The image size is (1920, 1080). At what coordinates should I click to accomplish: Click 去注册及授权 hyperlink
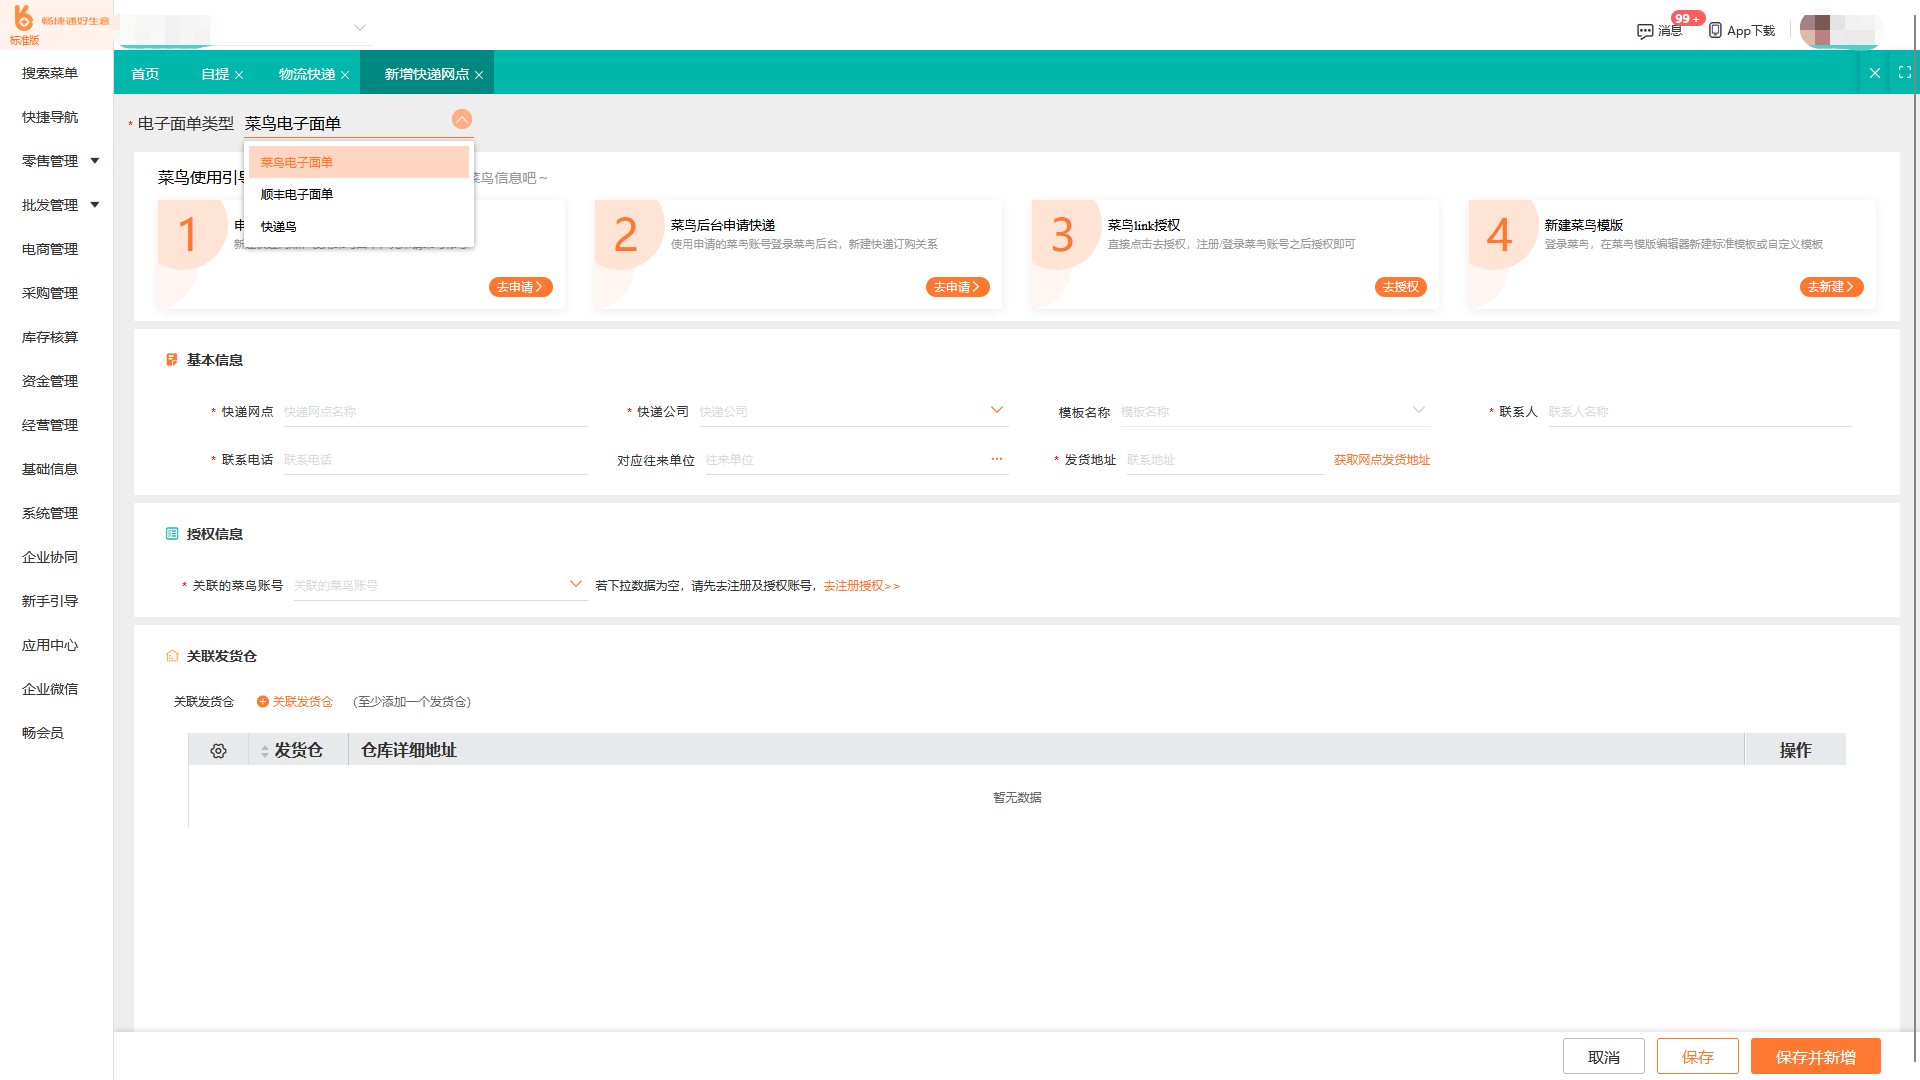pyautogui.click(x=858, y=584)
